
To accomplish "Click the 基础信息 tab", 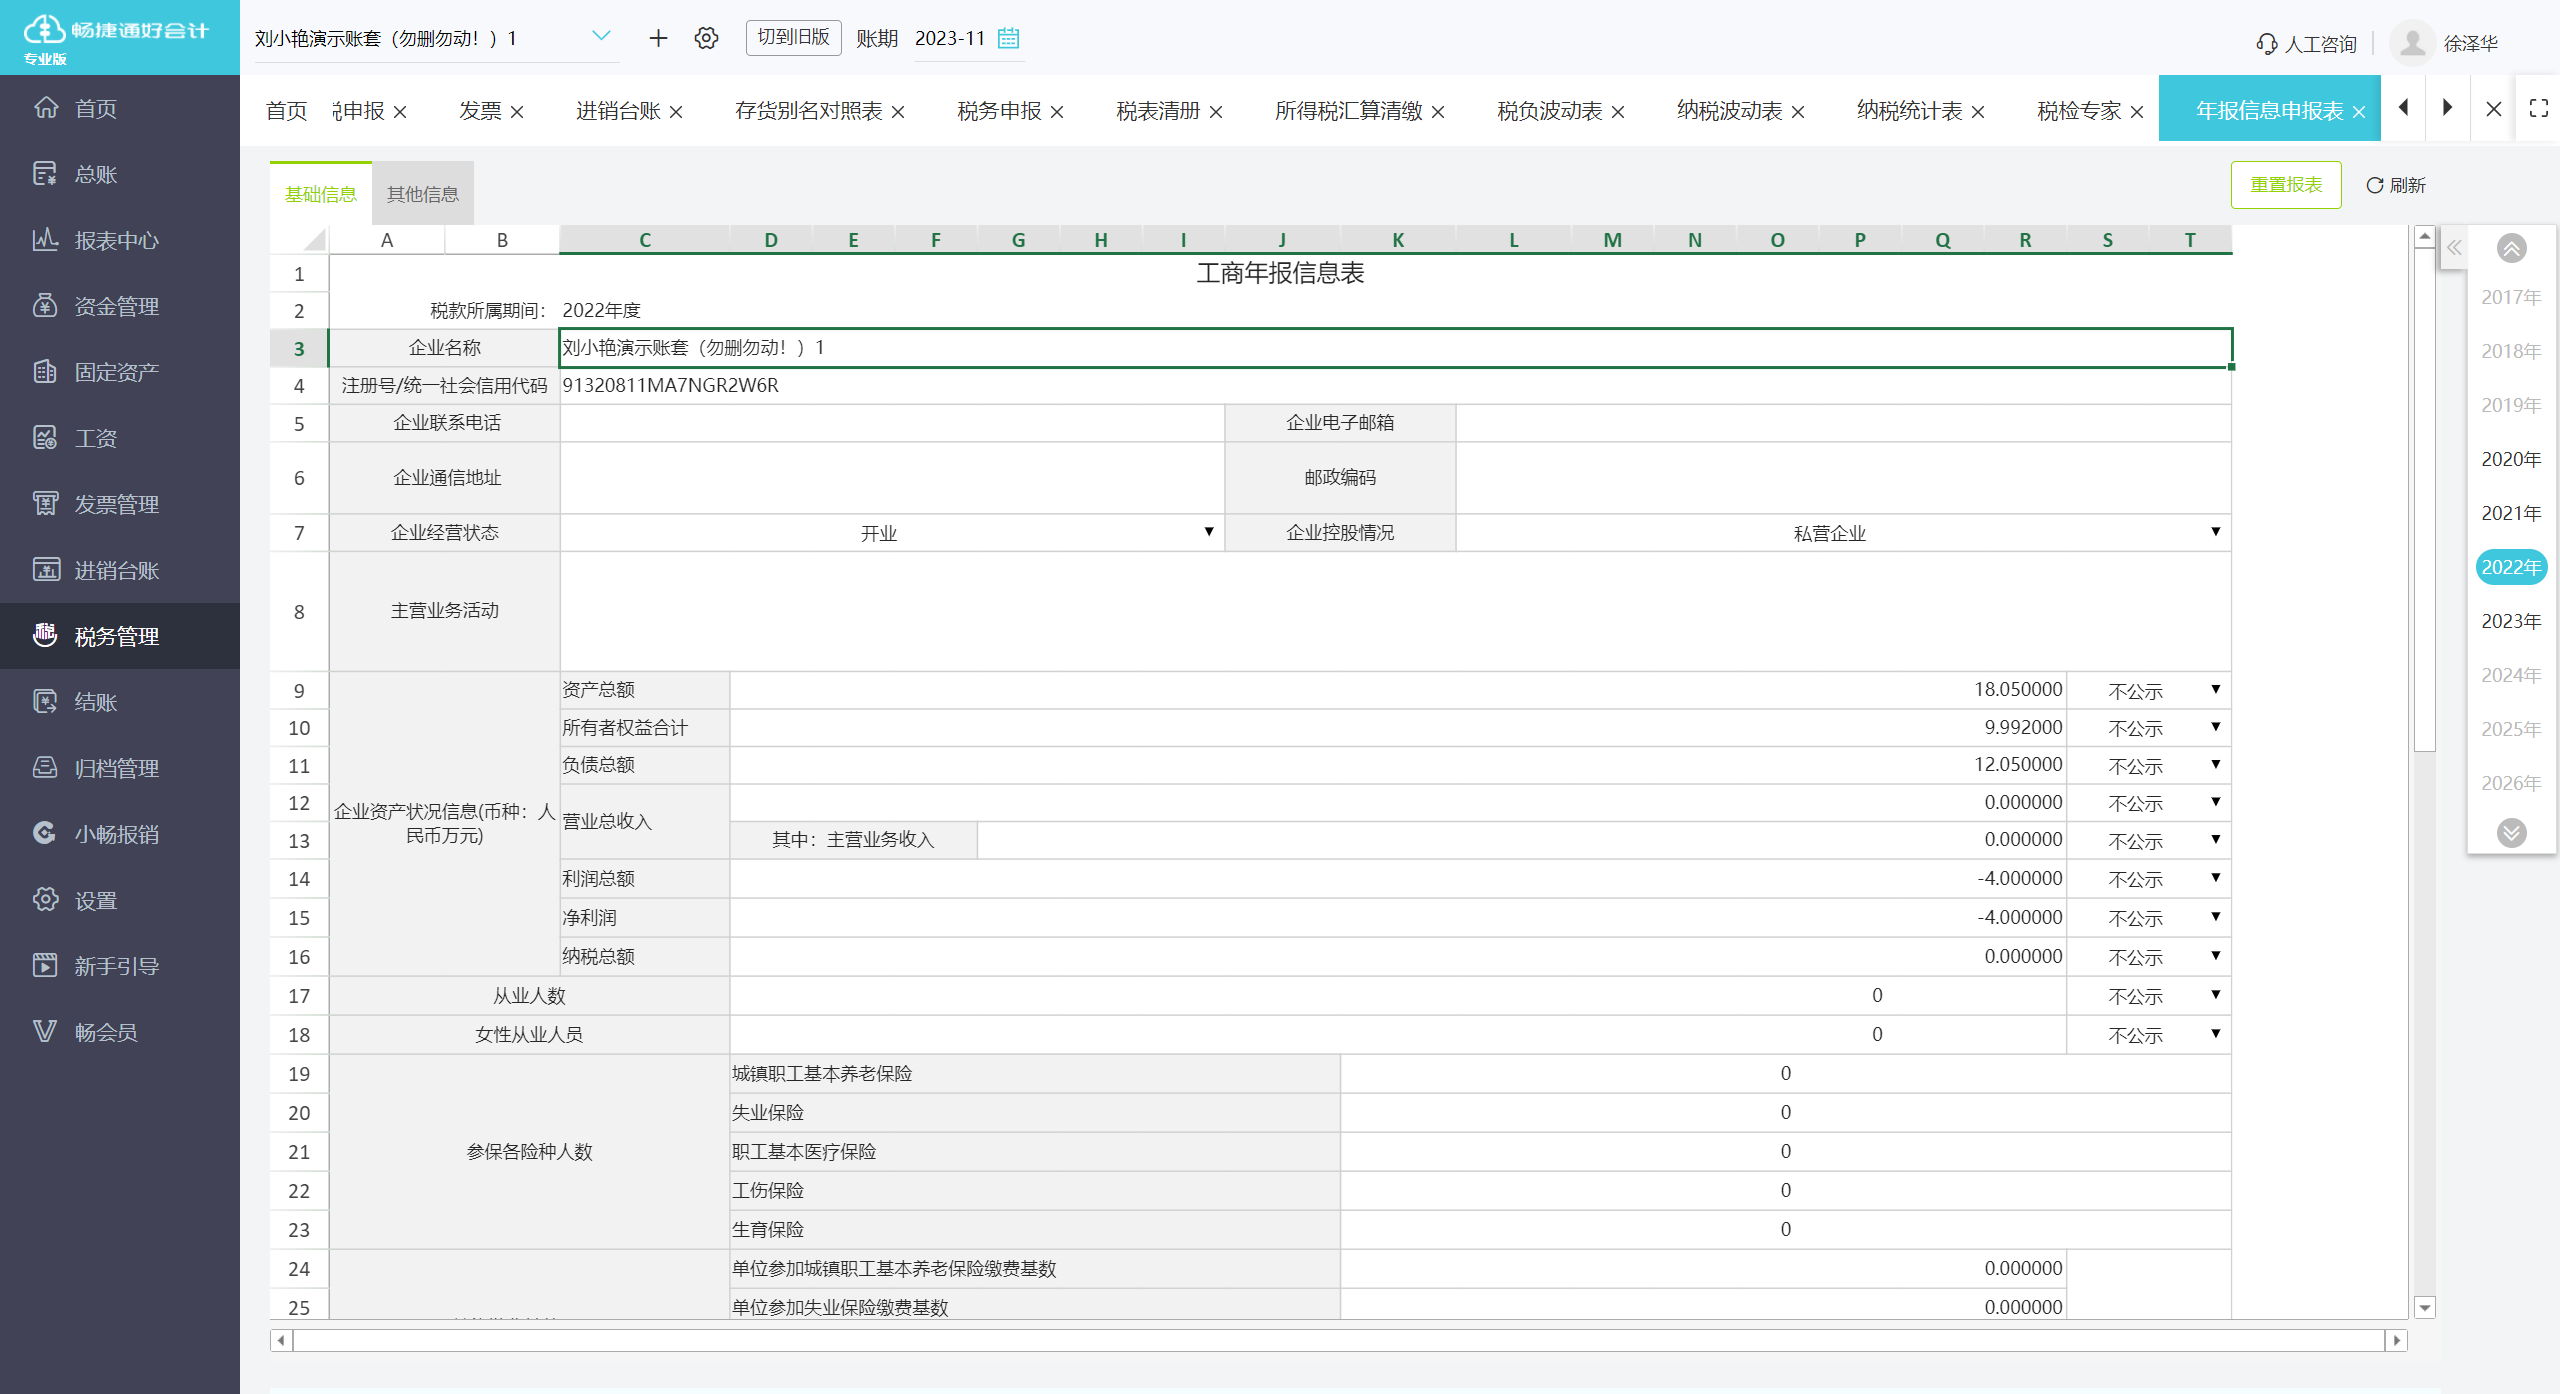I will 319,192.
